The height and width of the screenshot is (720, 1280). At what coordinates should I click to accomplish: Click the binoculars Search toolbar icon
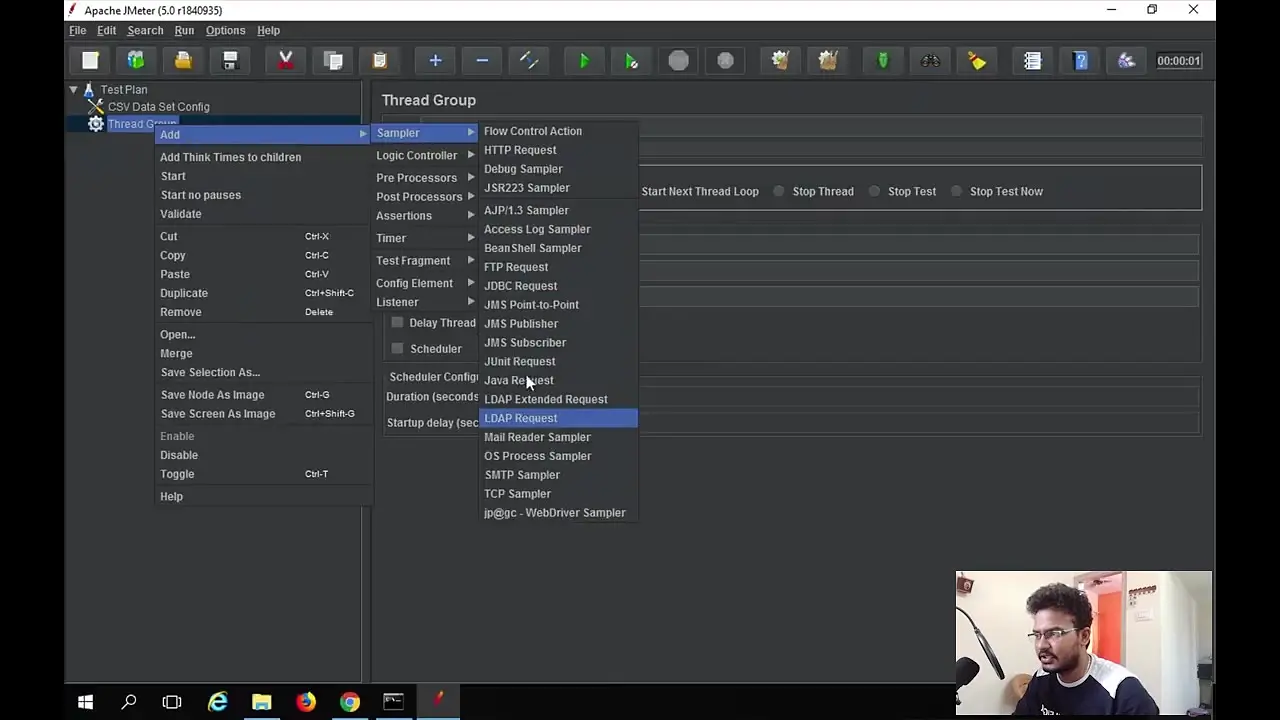pos(930,61)
